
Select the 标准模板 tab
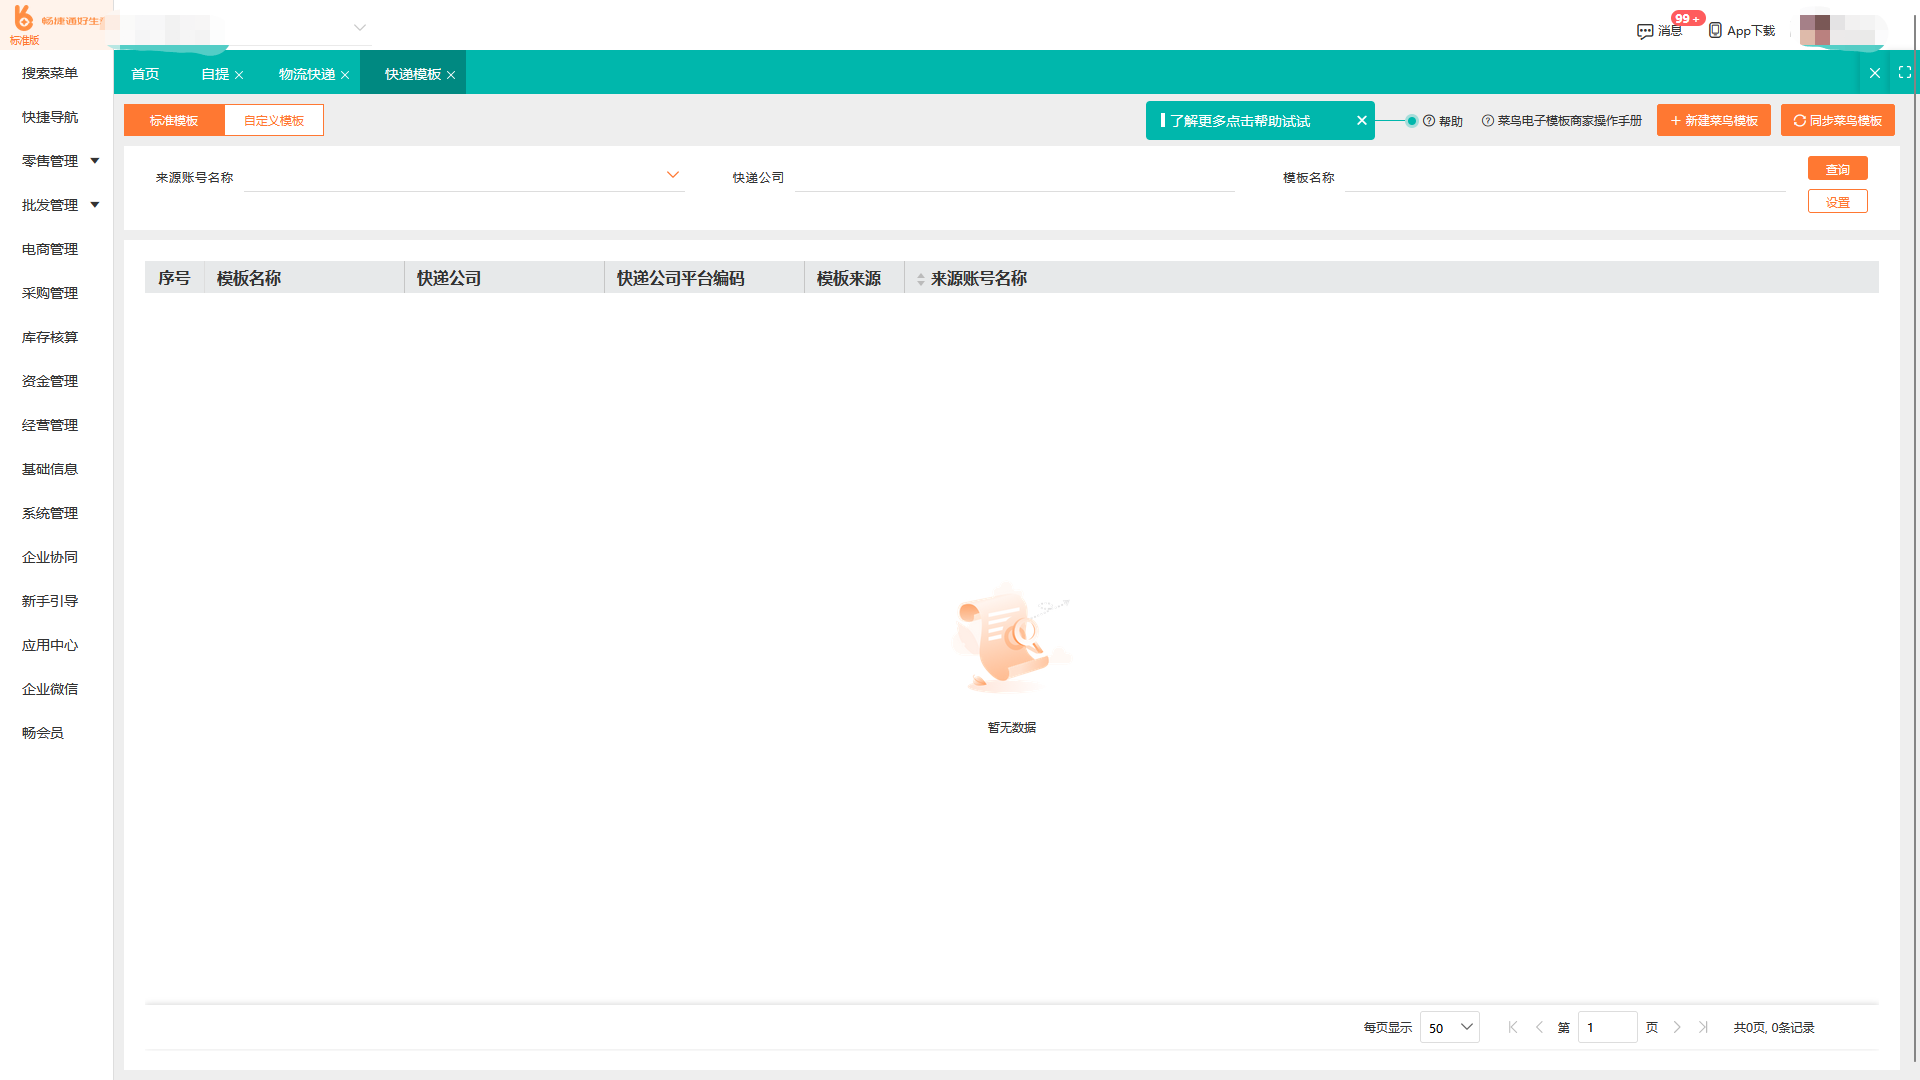point(173,120)
